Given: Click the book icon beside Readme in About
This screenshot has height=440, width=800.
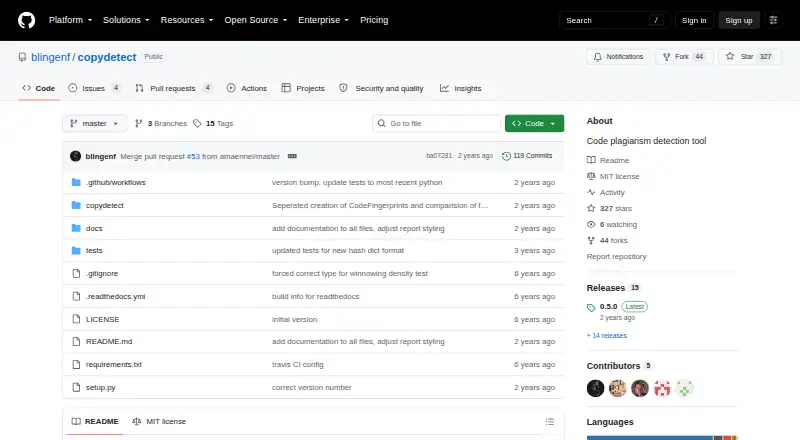Looking at the screenshot, I should pos(591,160).
